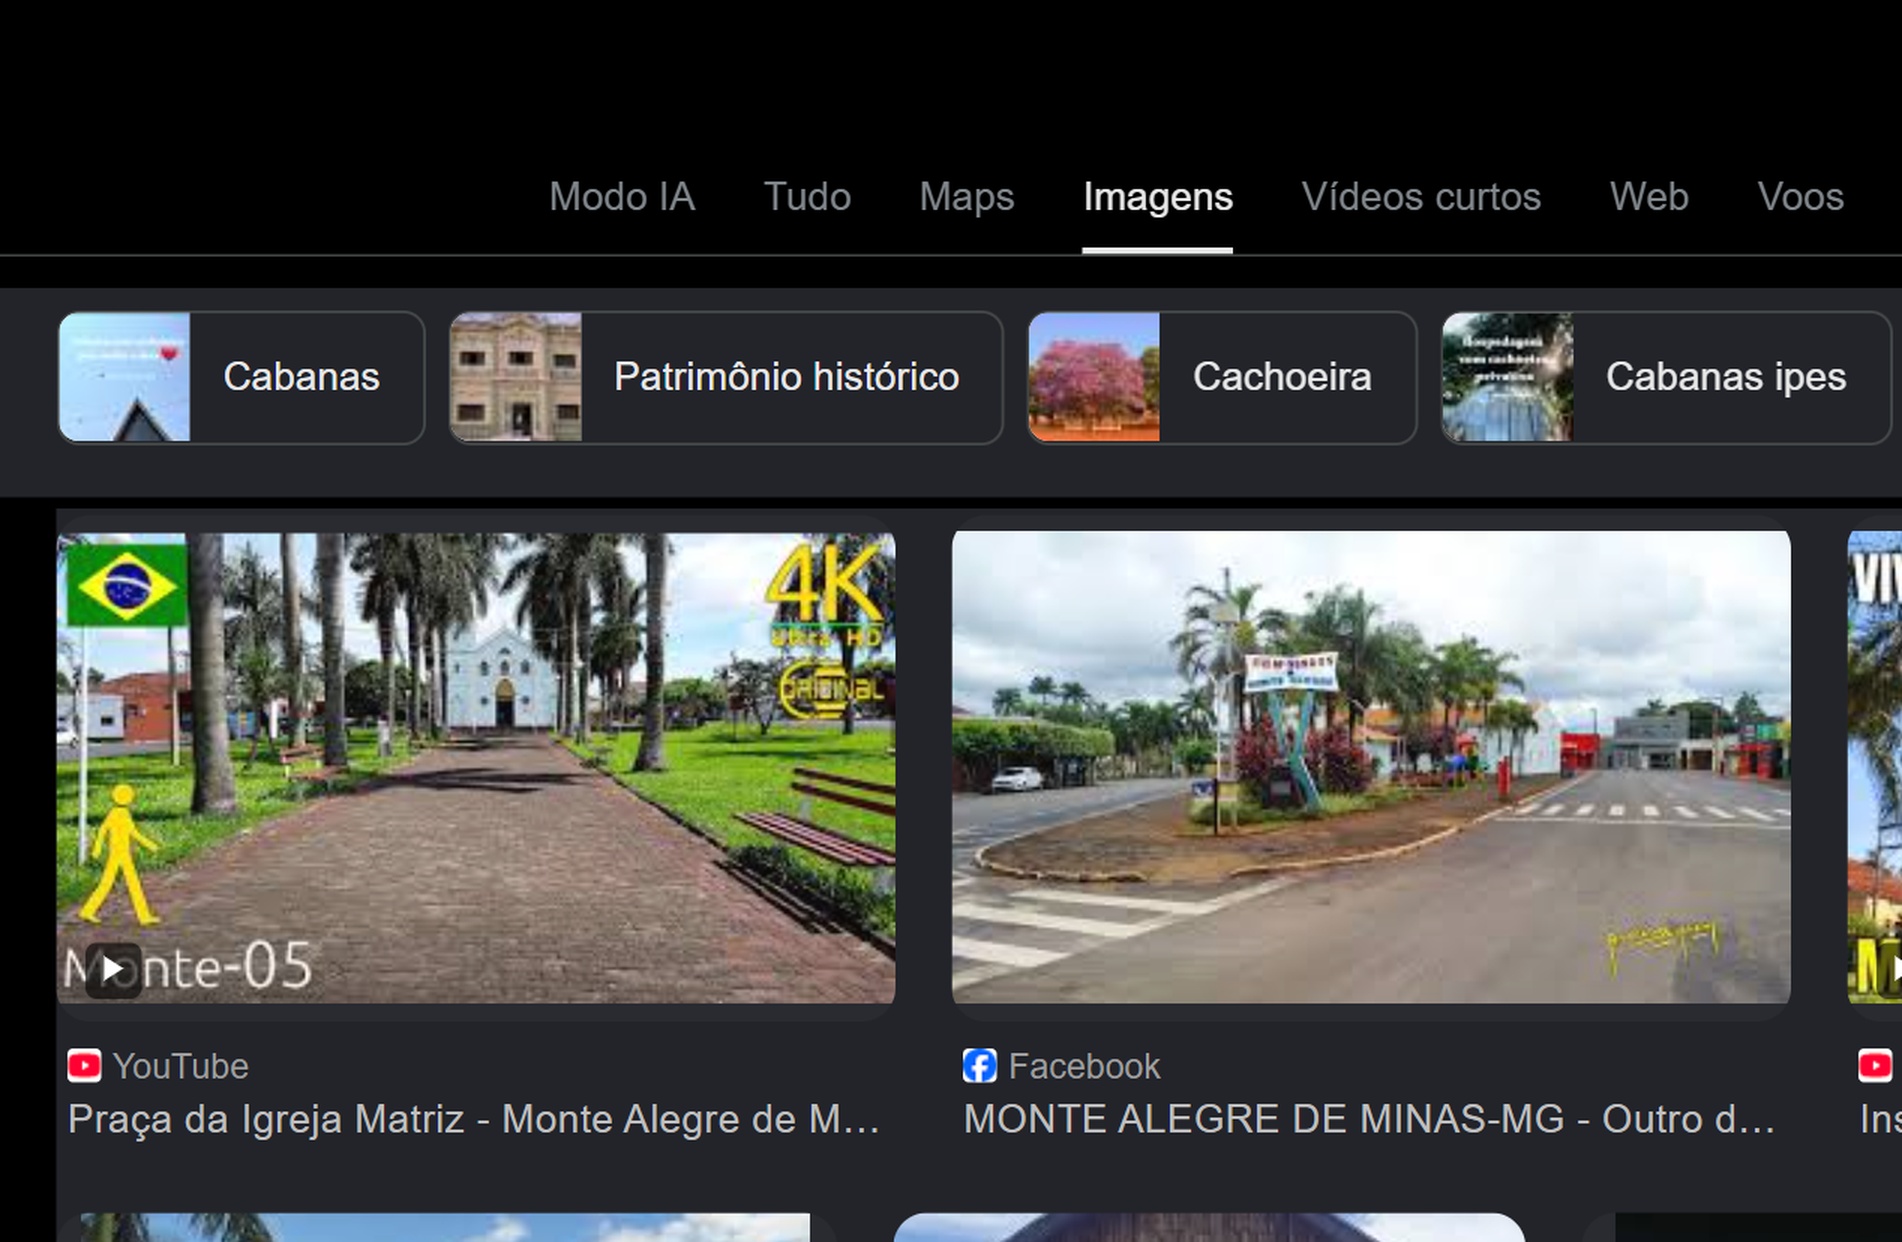Click YouTube icon of third result
This screenshot has height=1242, width=1902.
1875,1066
